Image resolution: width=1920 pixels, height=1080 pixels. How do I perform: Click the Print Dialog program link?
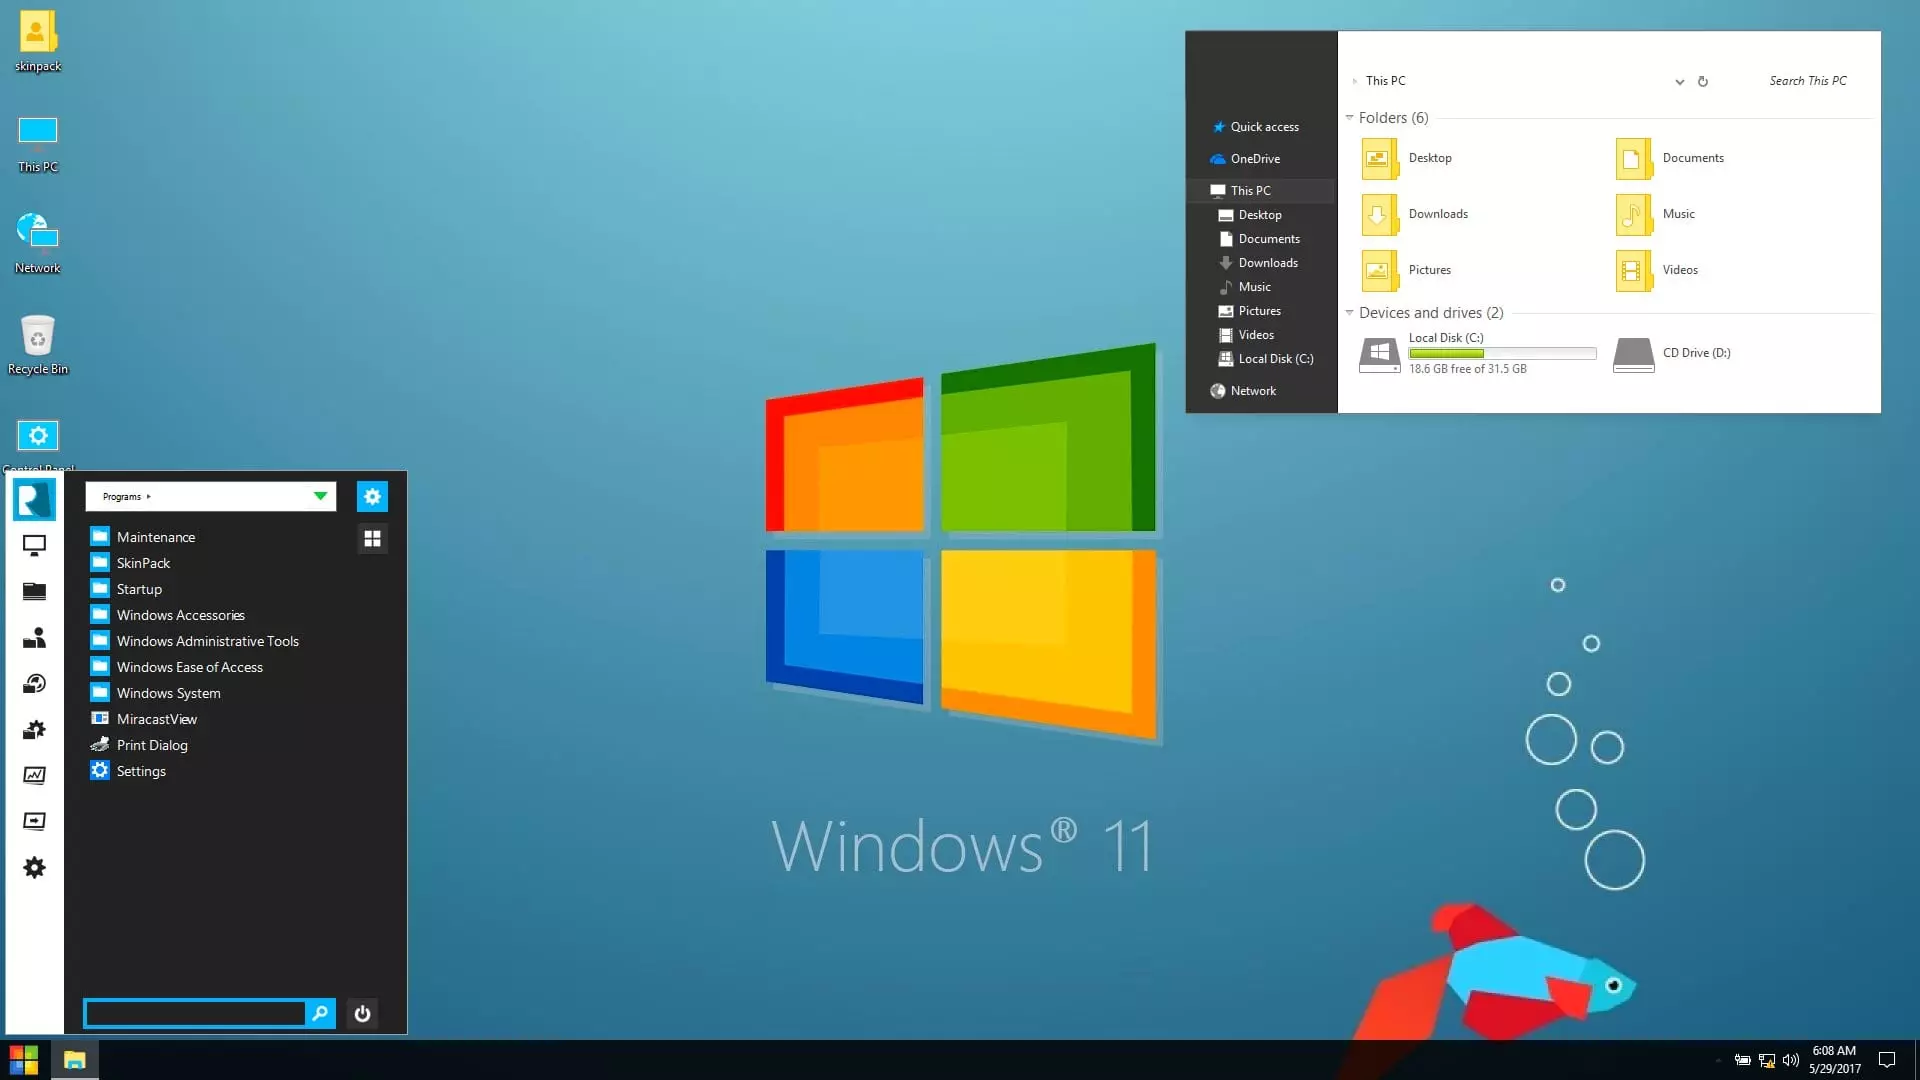click(152, 745)
